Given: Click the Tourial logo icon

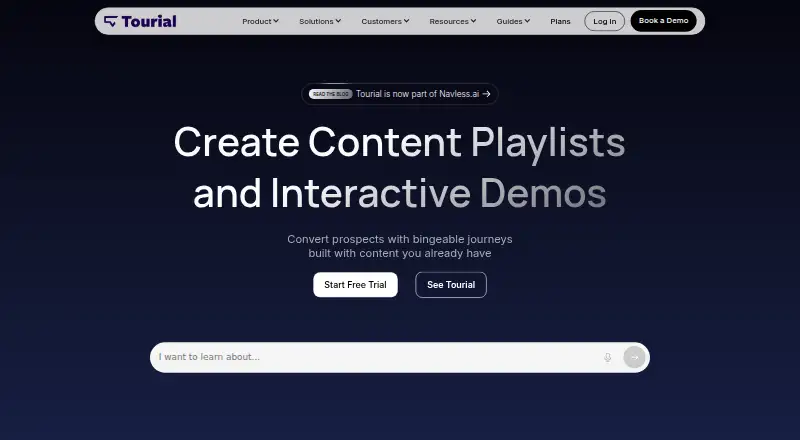Looking at the screenshot, I should pos(111,21).
